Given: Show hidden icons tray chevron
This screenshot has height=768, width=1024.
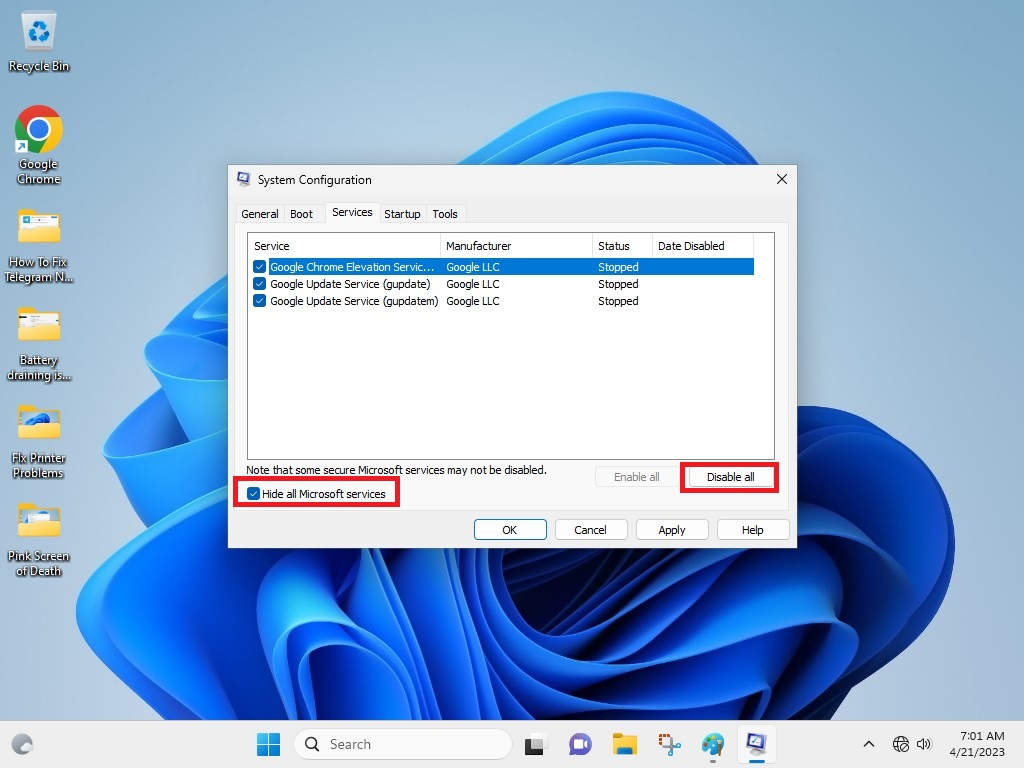Looking at the screenshot, I should point(869,744).
